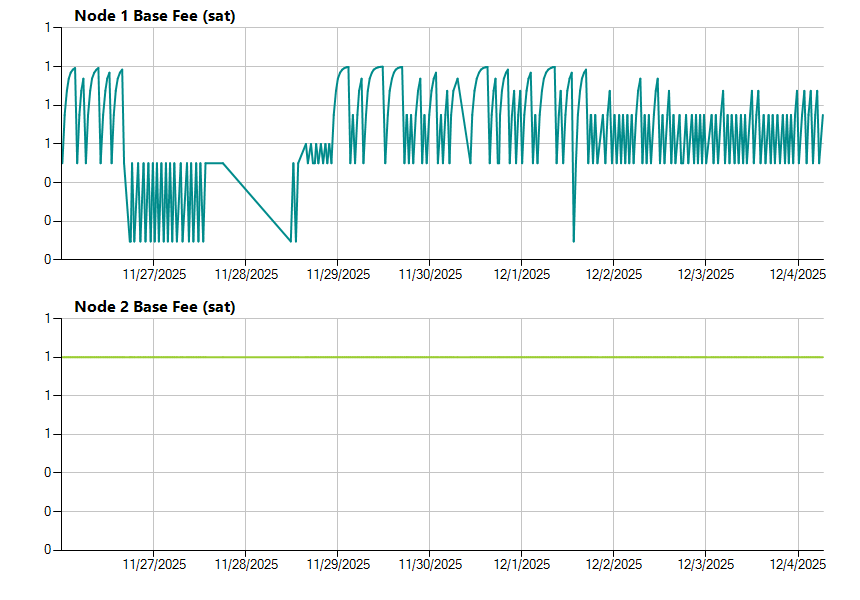Click the 12/3/2025 label under Node 1 chart
This screenshot has height=600, width=860.
click(706, 274)
